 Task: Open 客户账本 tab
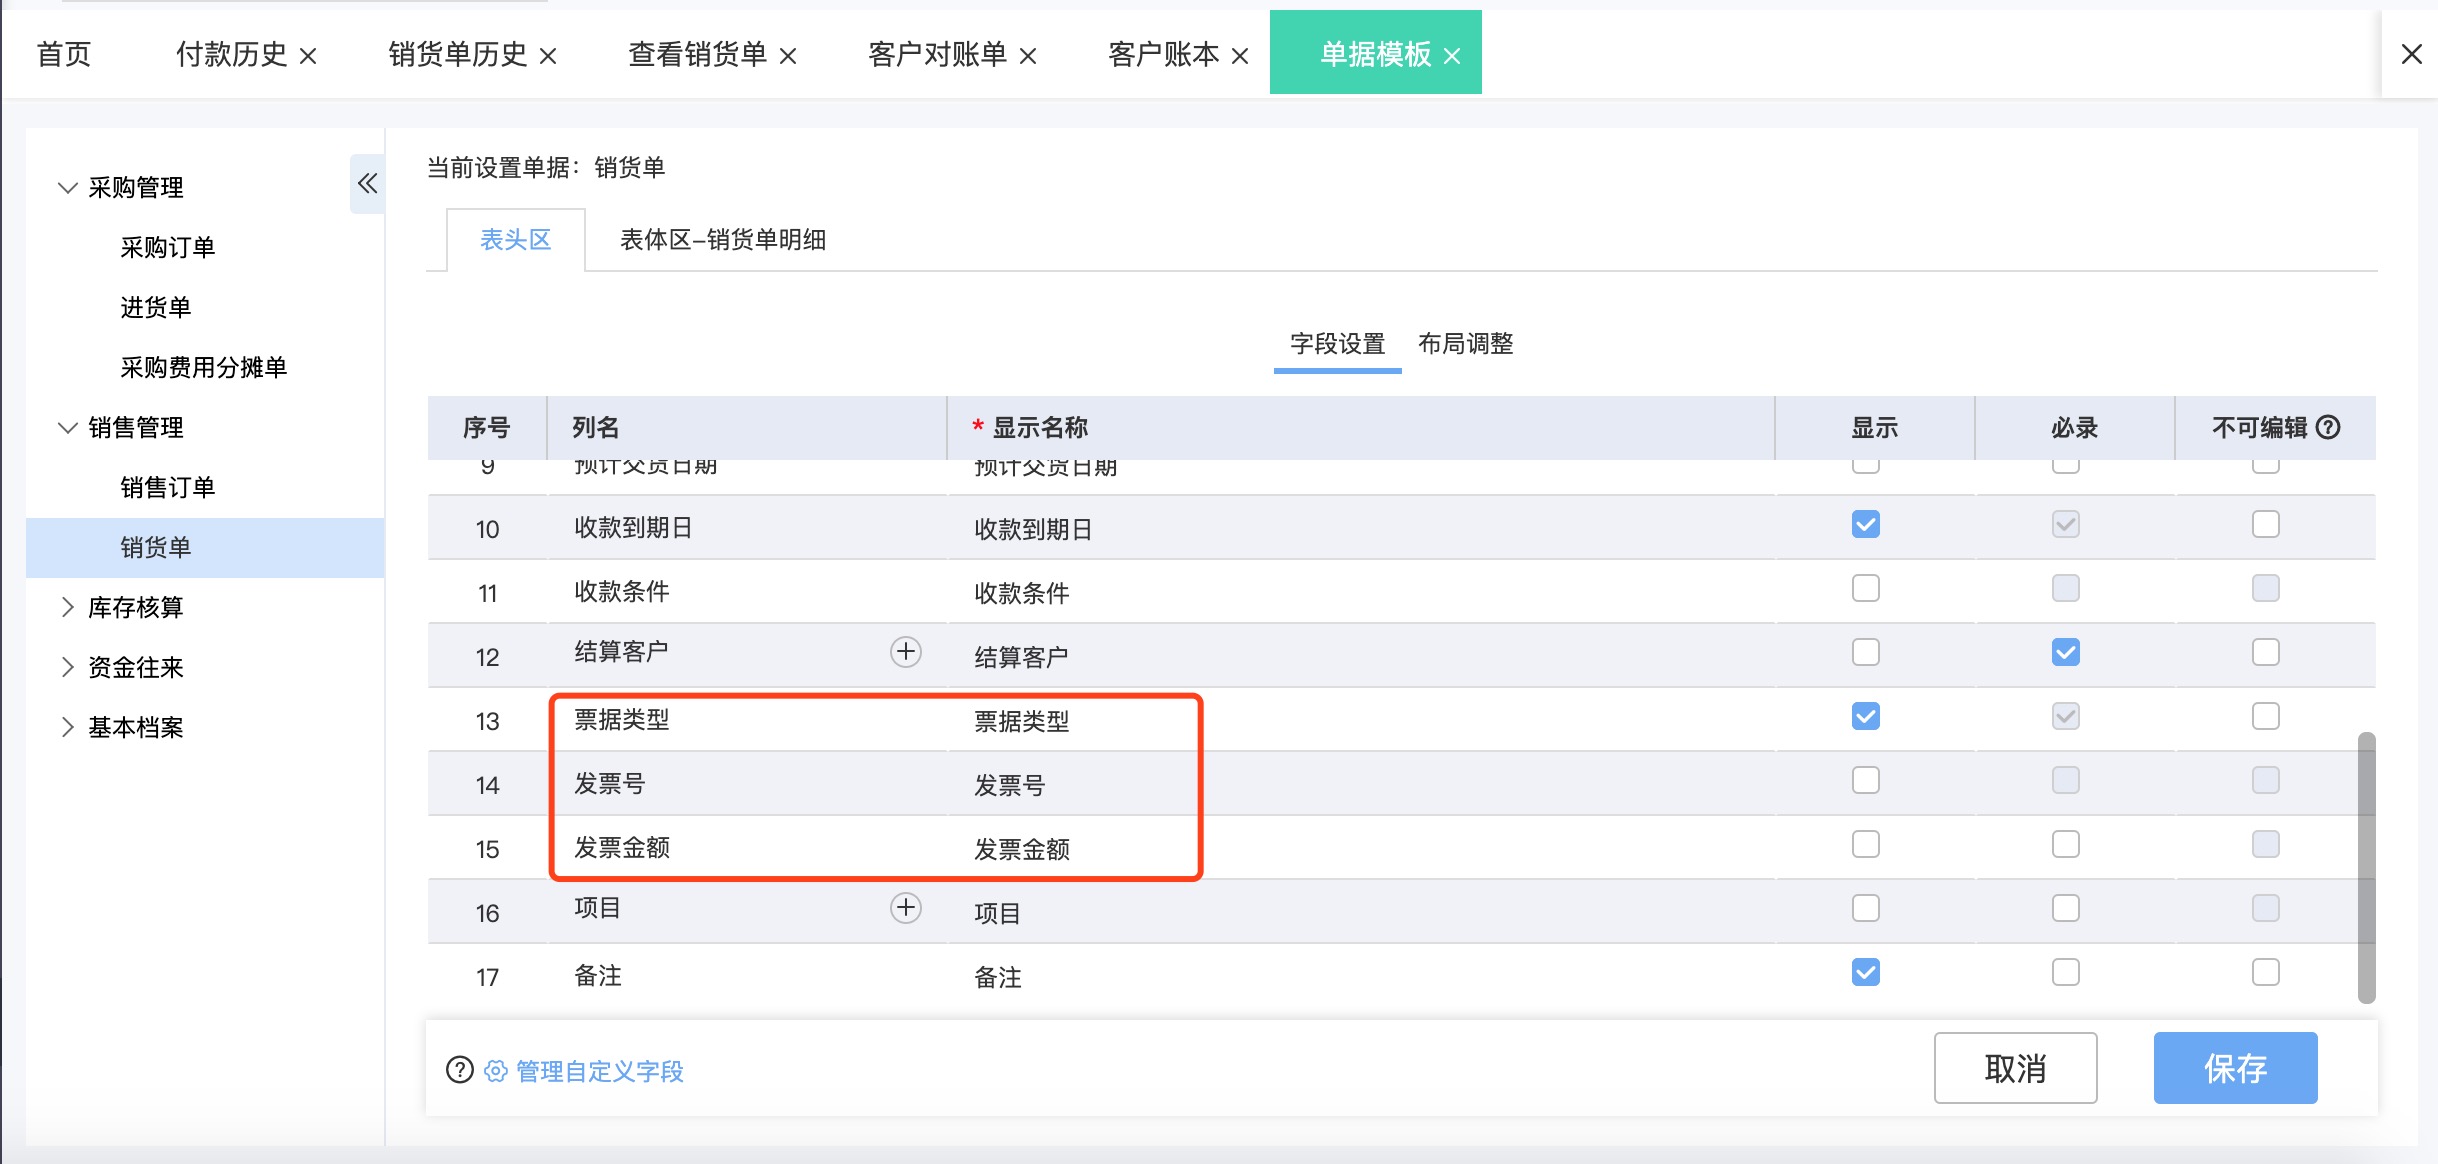tap(1158, 56)
